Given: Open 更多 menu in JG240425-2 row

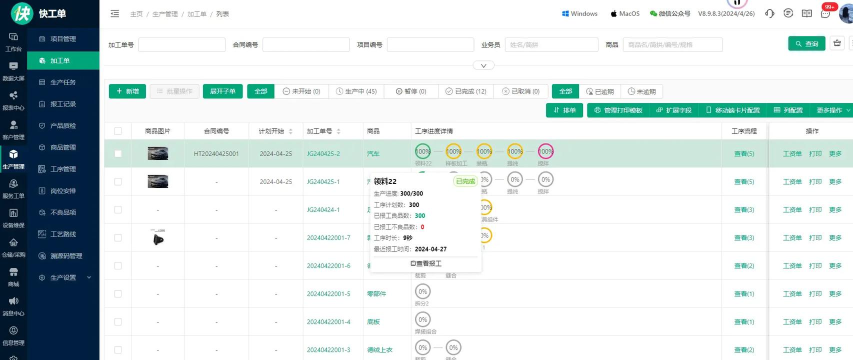Looking at the screenshot, I should [836, 153].
